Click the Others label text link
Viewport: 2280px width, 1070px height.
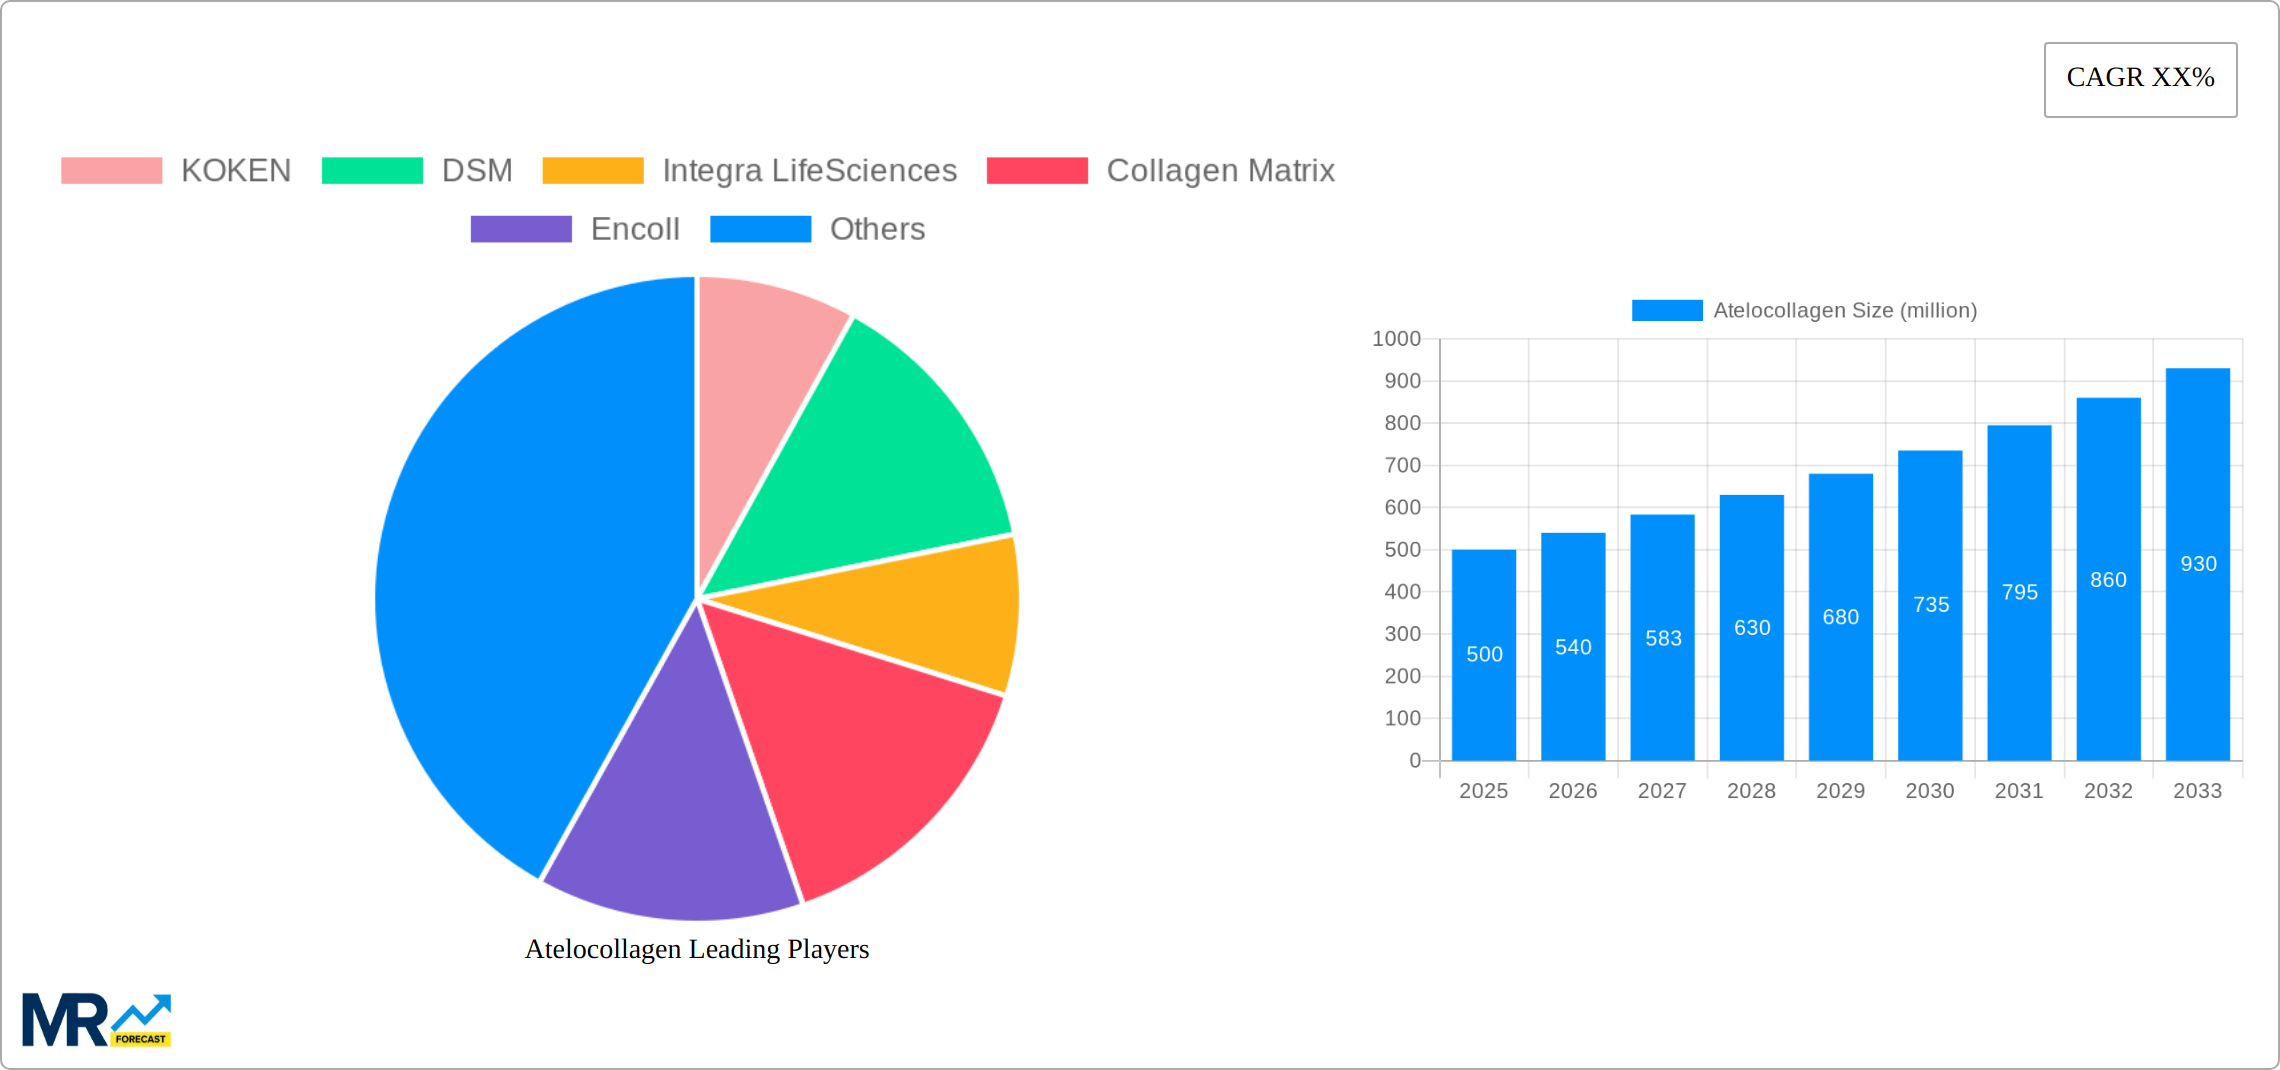[877, 229]
